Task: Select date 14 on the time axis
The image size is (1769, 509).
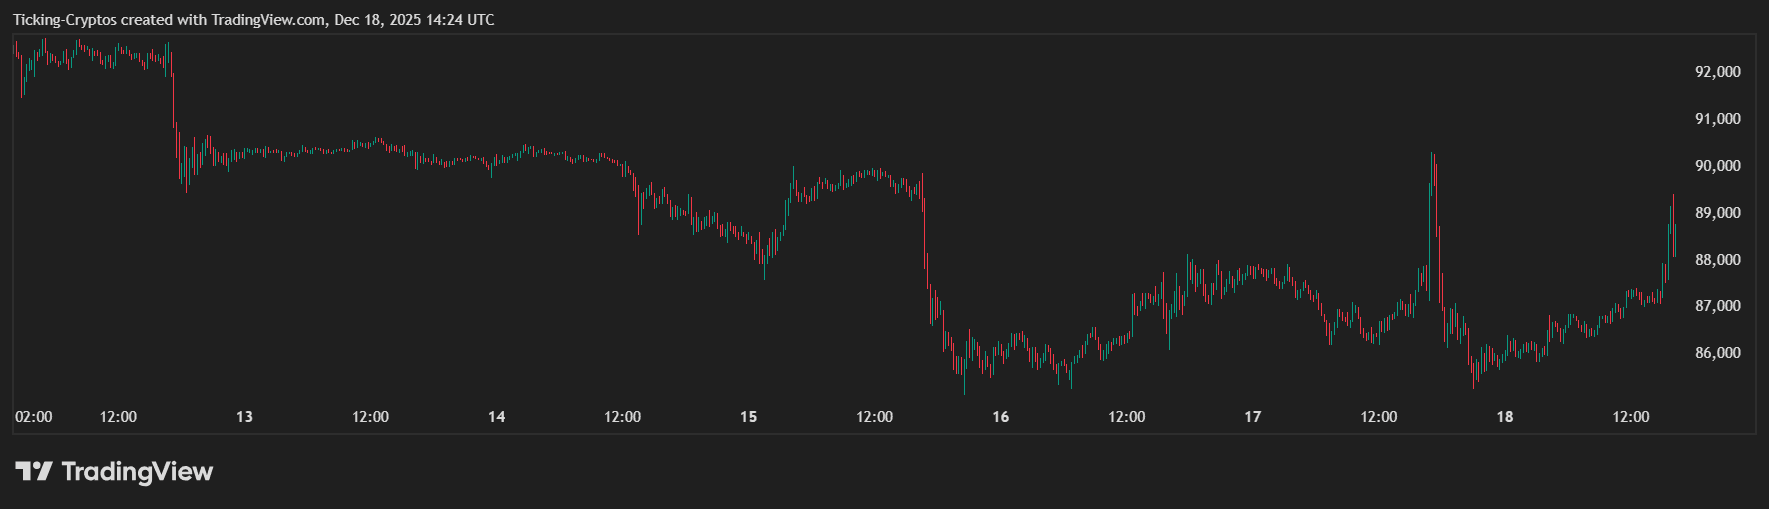Action: (x=496, y=417)
